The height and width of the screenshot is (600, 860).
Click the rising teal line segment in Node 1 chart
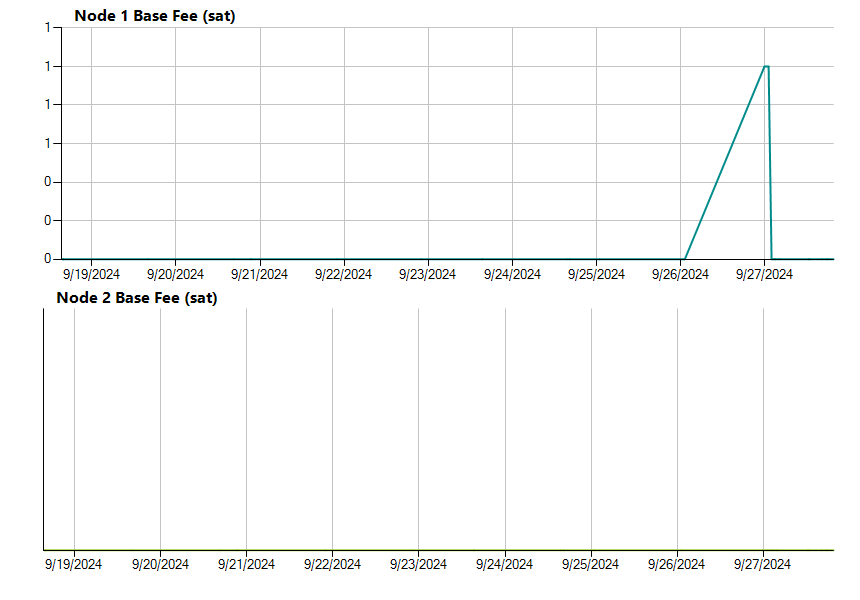[725, 162]
